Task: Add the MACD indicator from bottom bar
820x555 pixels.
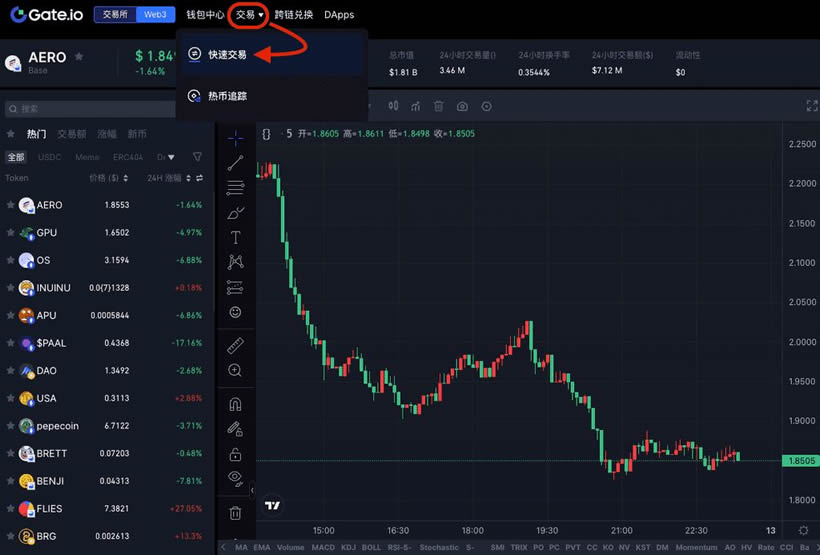Action: pos(321,547)
